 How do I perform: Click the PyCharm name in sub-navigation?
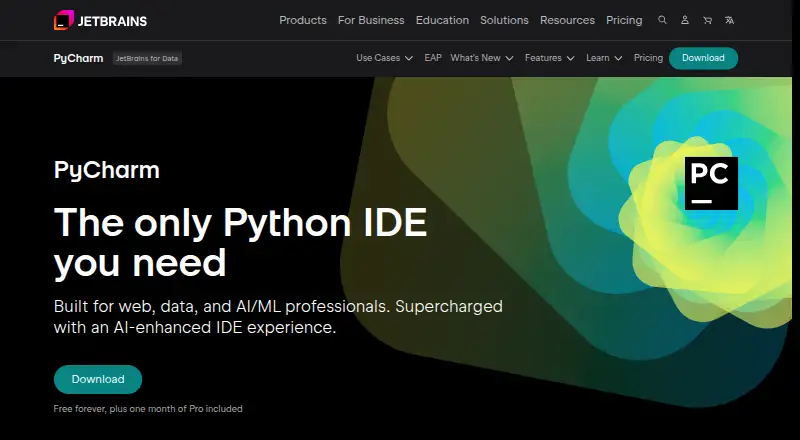coord(78,58)
